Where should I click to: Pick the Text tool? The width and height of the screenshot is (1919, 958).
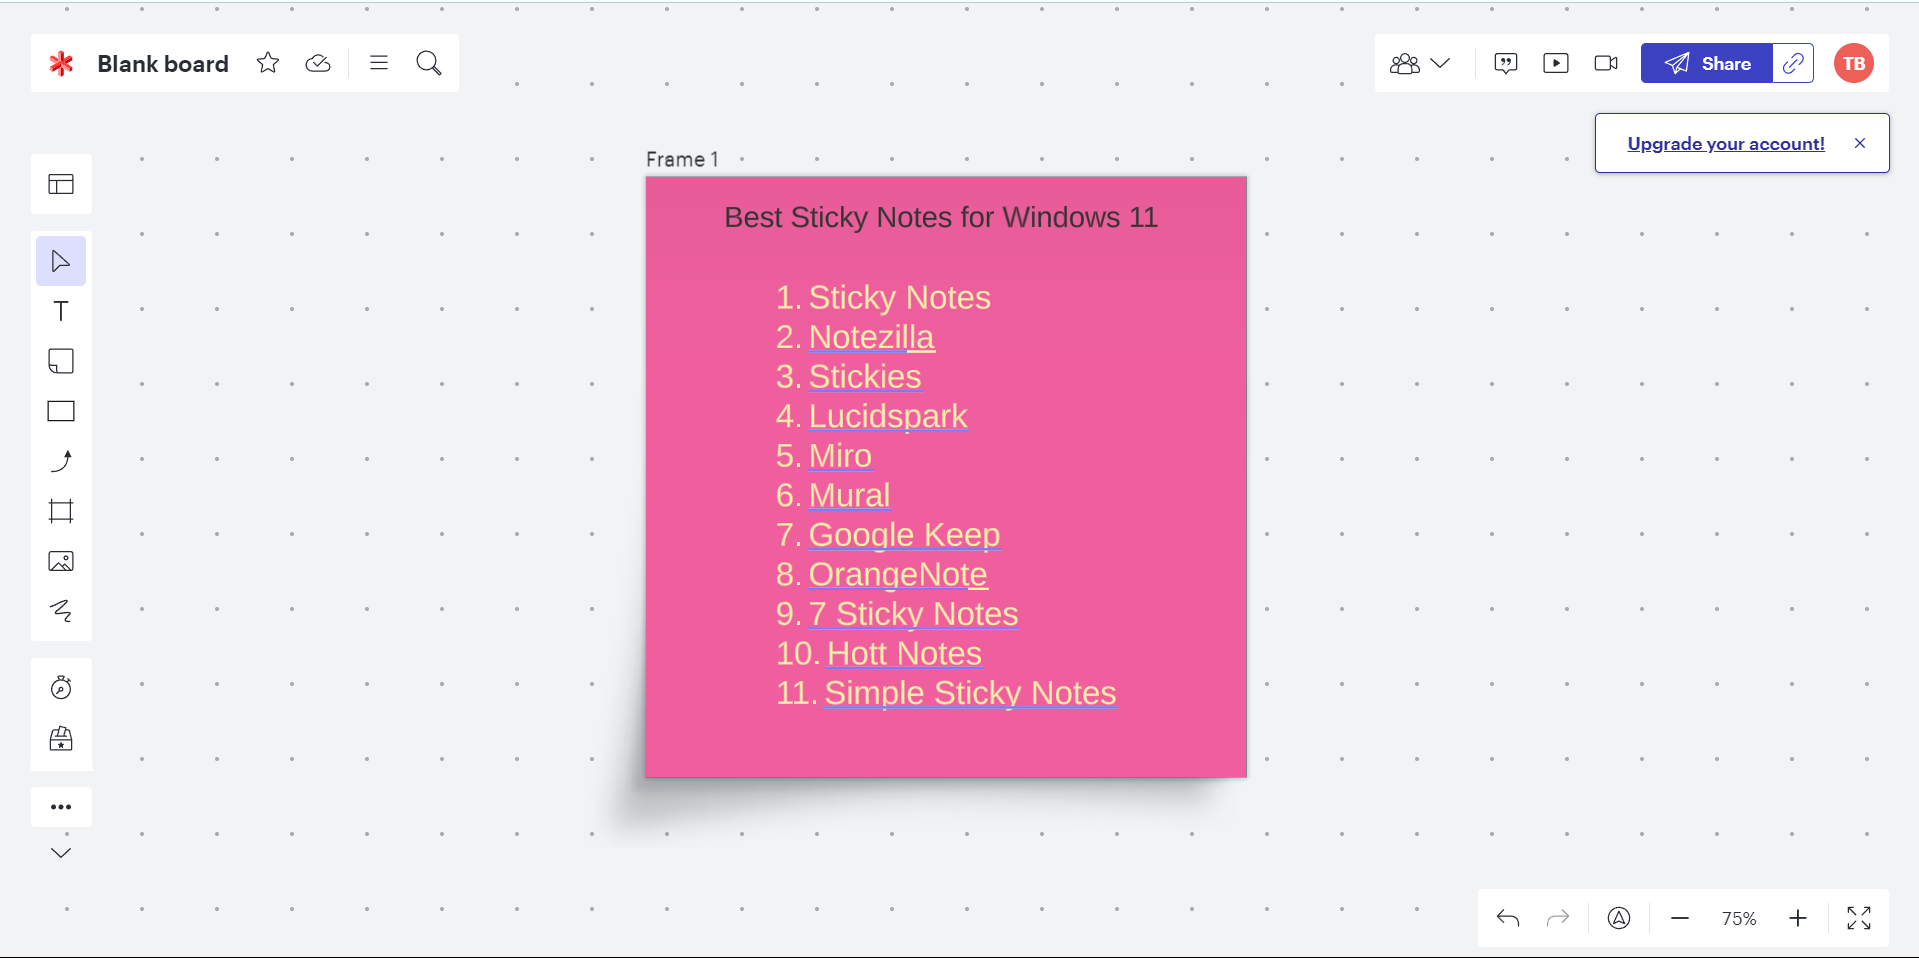(x=61, y=311)
